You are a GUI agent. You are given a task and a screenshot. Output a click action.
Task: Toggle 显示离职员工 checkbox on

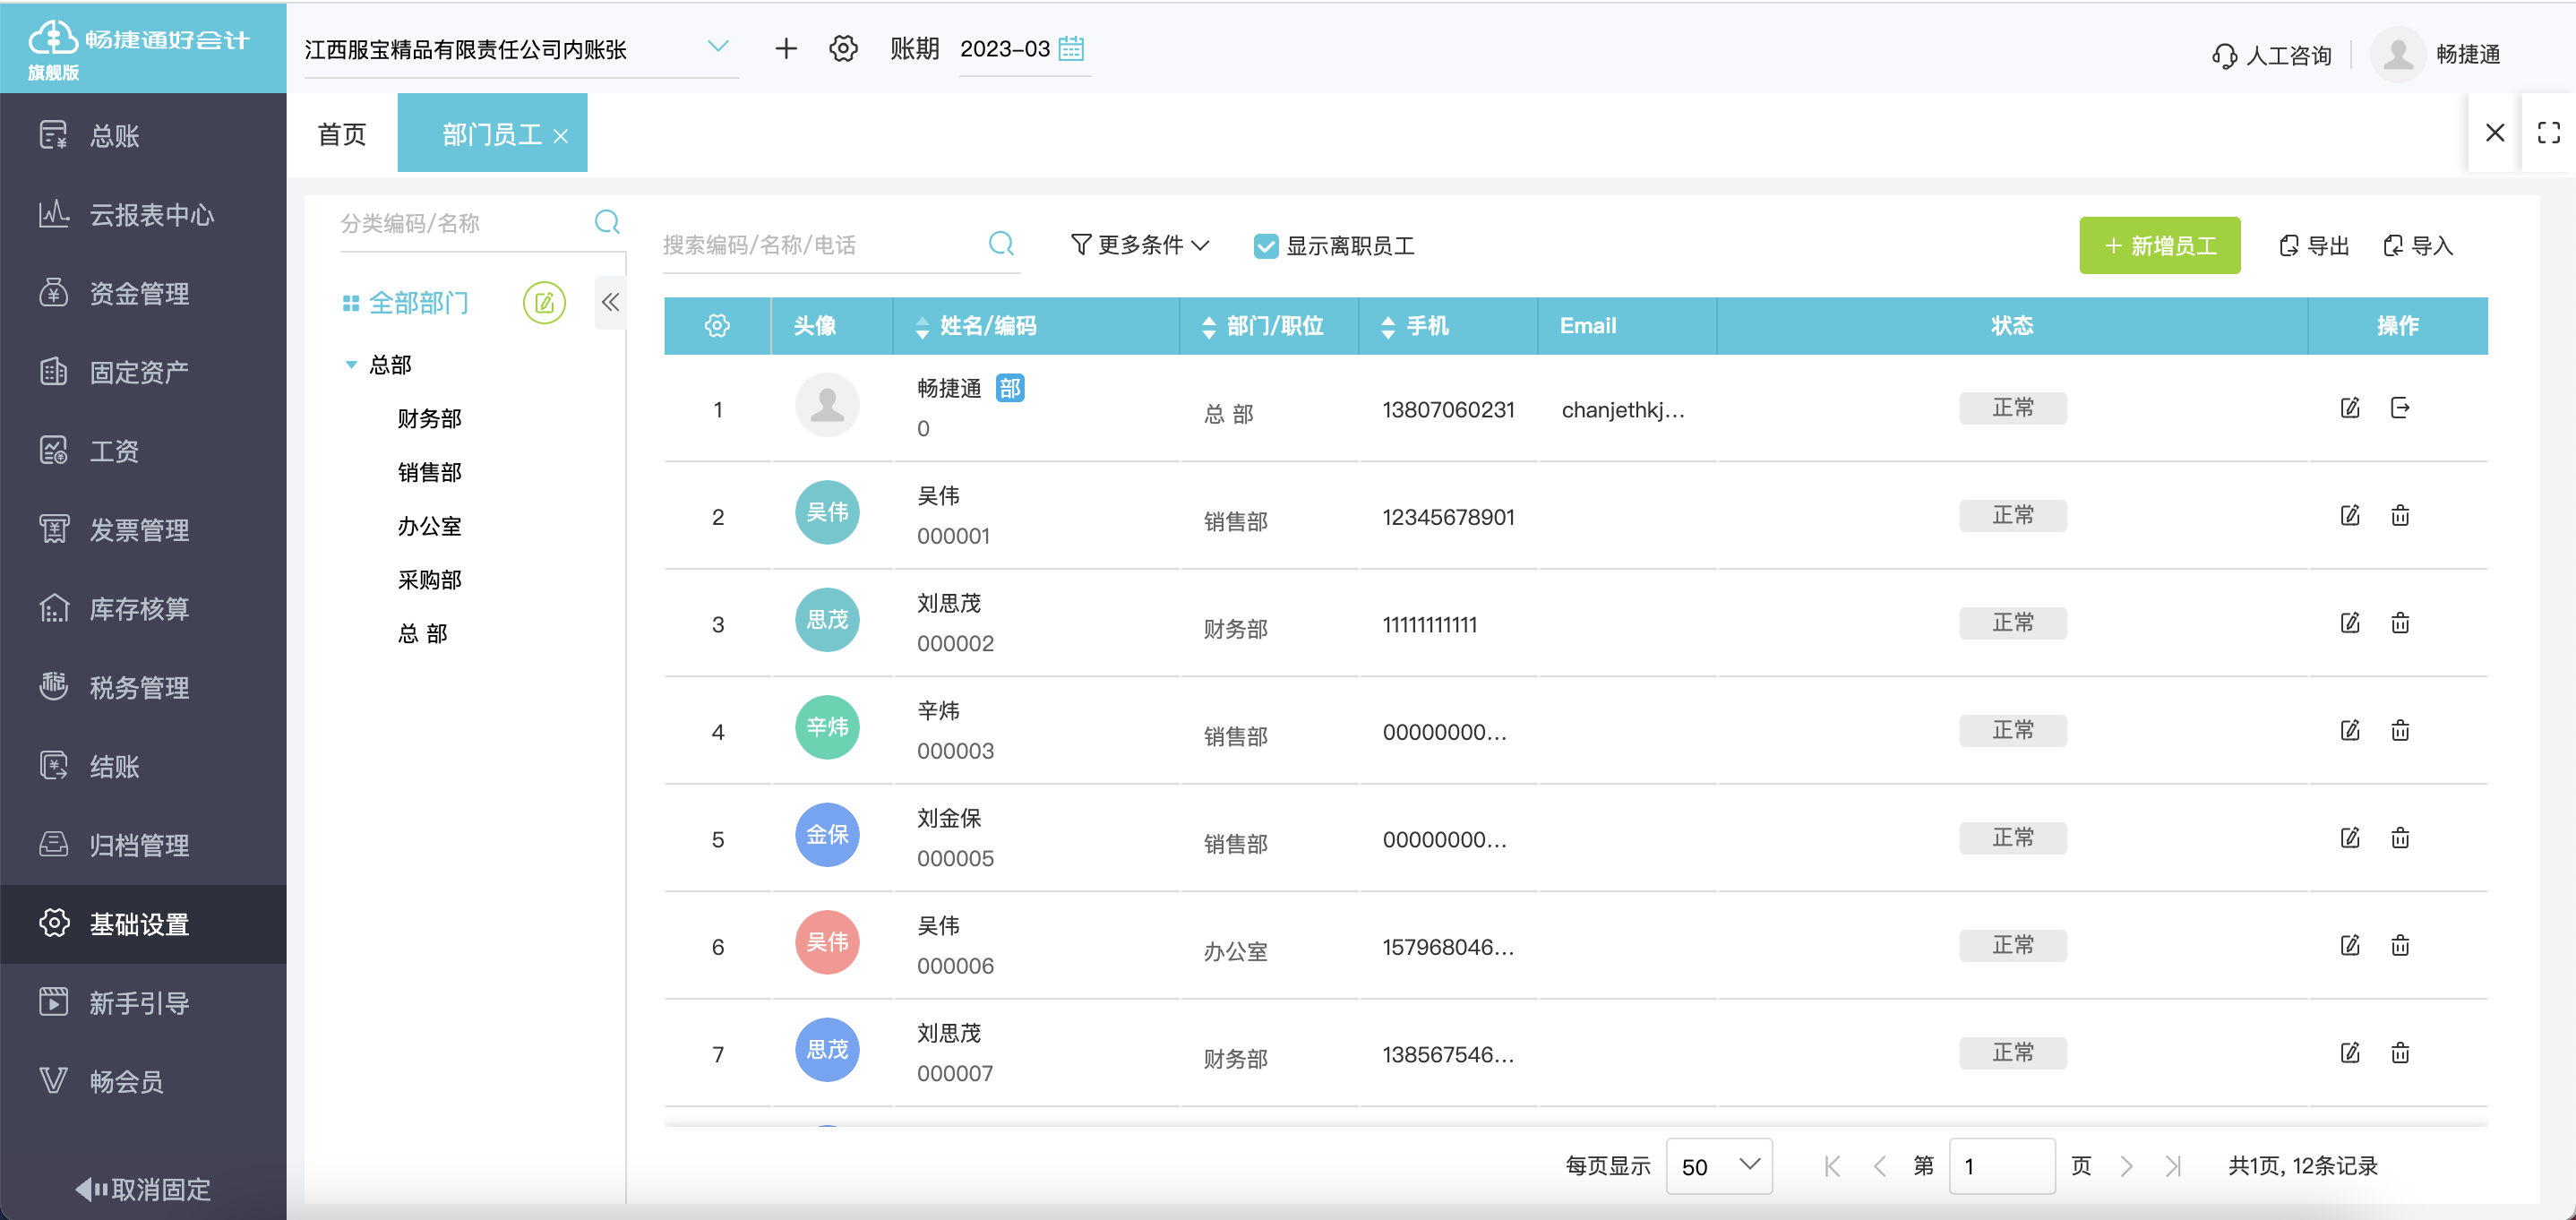pos(1267,246)
